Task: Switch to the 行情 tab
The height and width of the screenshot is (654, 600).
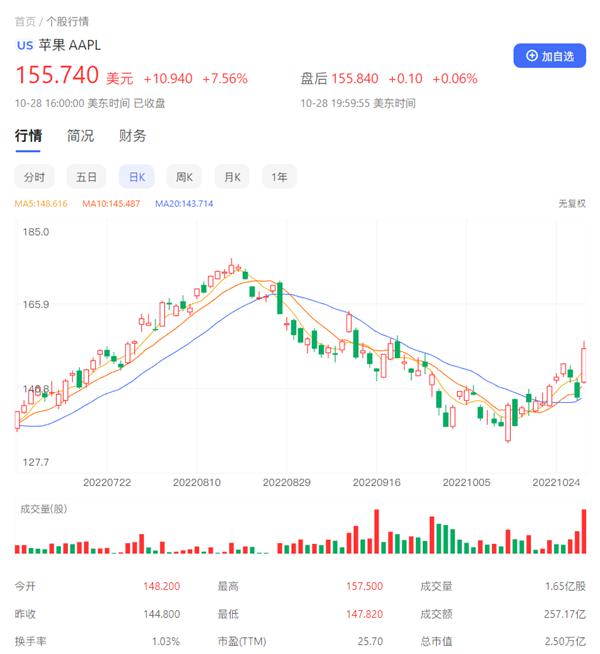Action: (29, 136)
